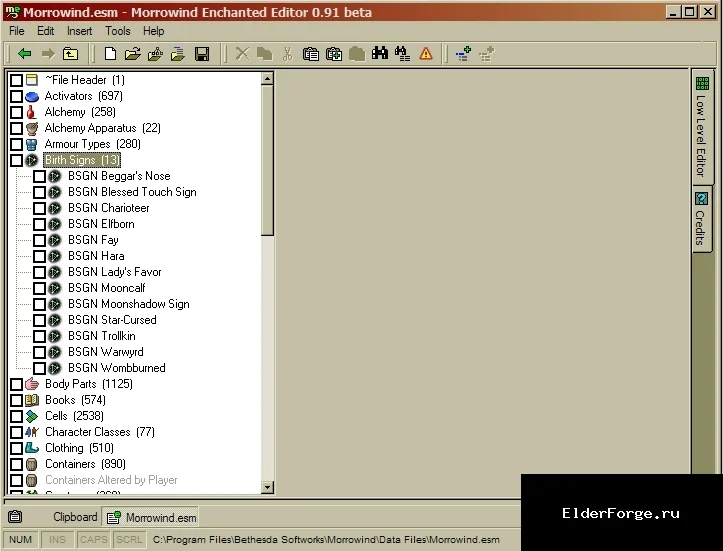Open the Tools menu
Screen dimensions: 723x551
[117, 31]
